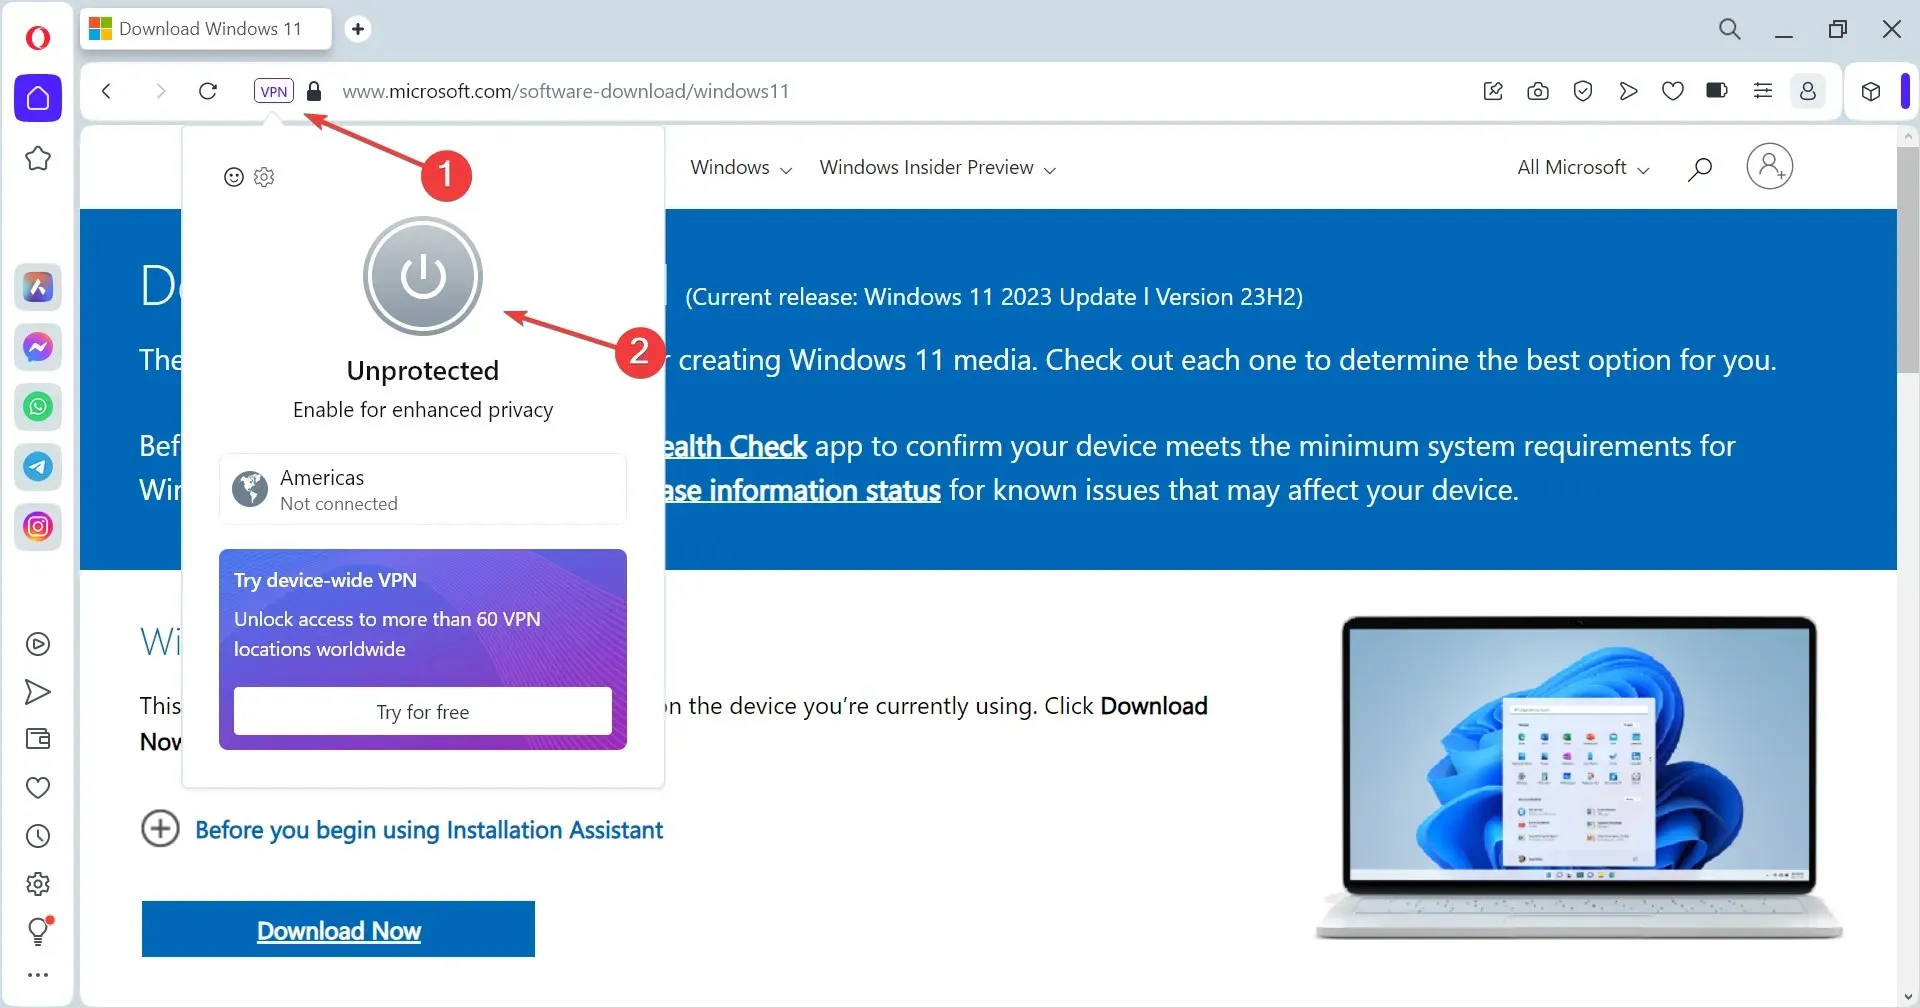This screenshot has width=1920, height=1008.
Task: Open Telegram in the sidebar
Action: [x=38, y=467]
